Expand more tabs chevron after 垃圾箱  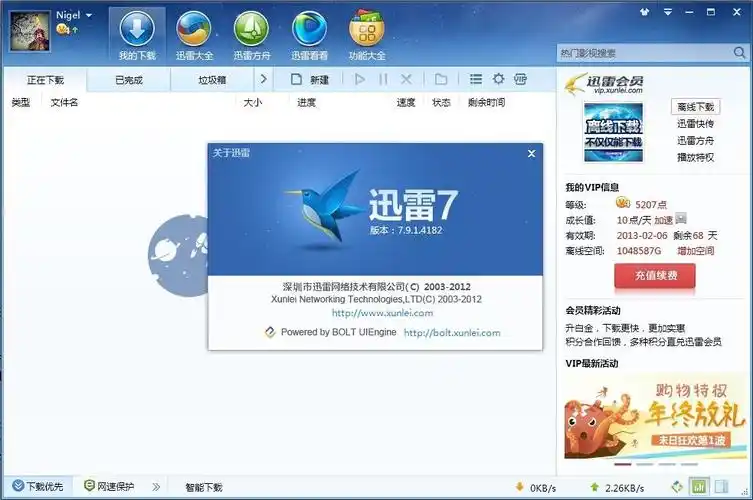pyautogui.click(x=264, y=79)
